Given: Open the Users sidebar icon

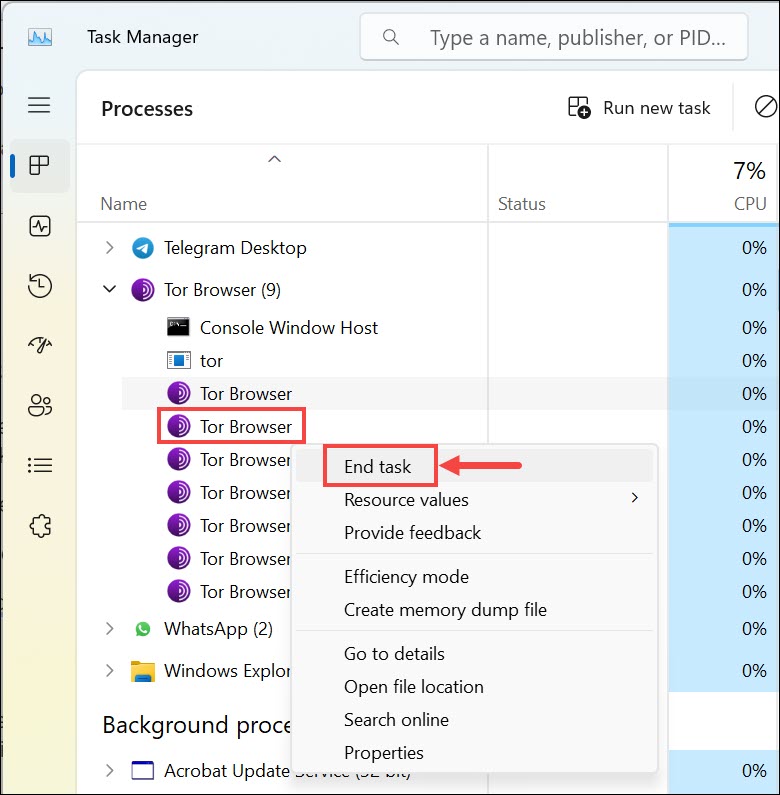Looking at the screenshot, I should [40, 405].
